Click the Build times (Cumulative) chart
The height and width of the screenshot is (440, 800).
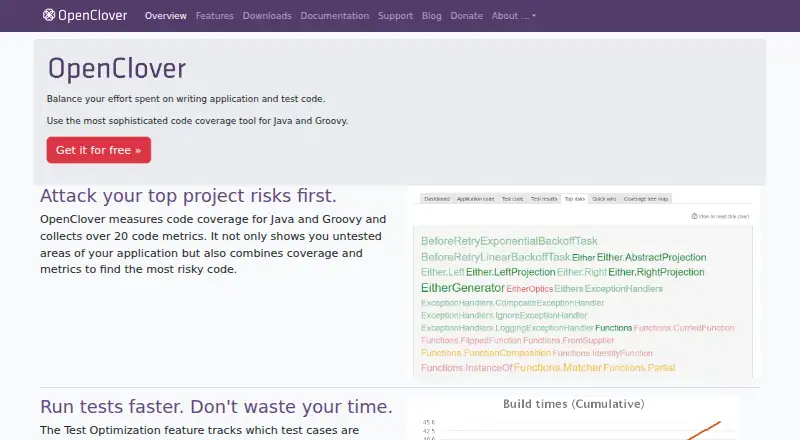[573, 419]
